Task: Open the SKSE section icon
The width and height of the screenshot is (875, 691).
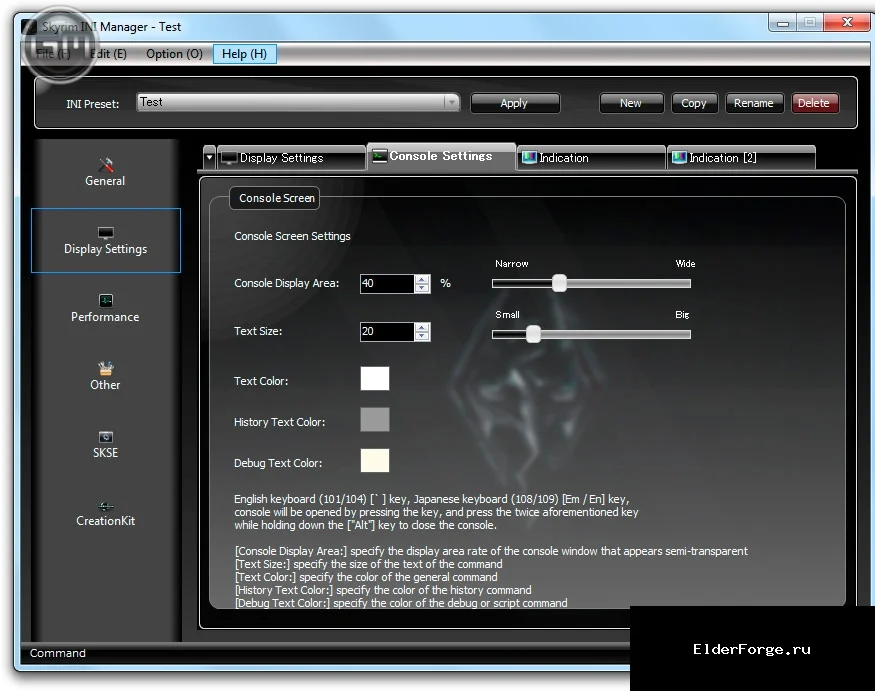Action: point(106,437)
